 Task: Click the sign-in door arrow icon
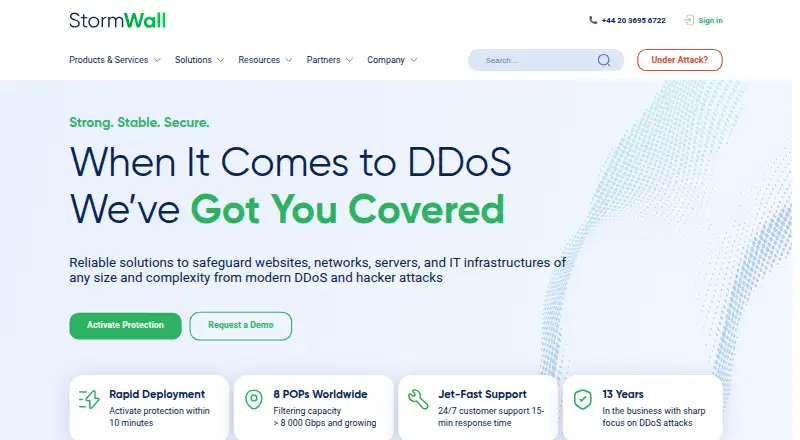point(689,20)
